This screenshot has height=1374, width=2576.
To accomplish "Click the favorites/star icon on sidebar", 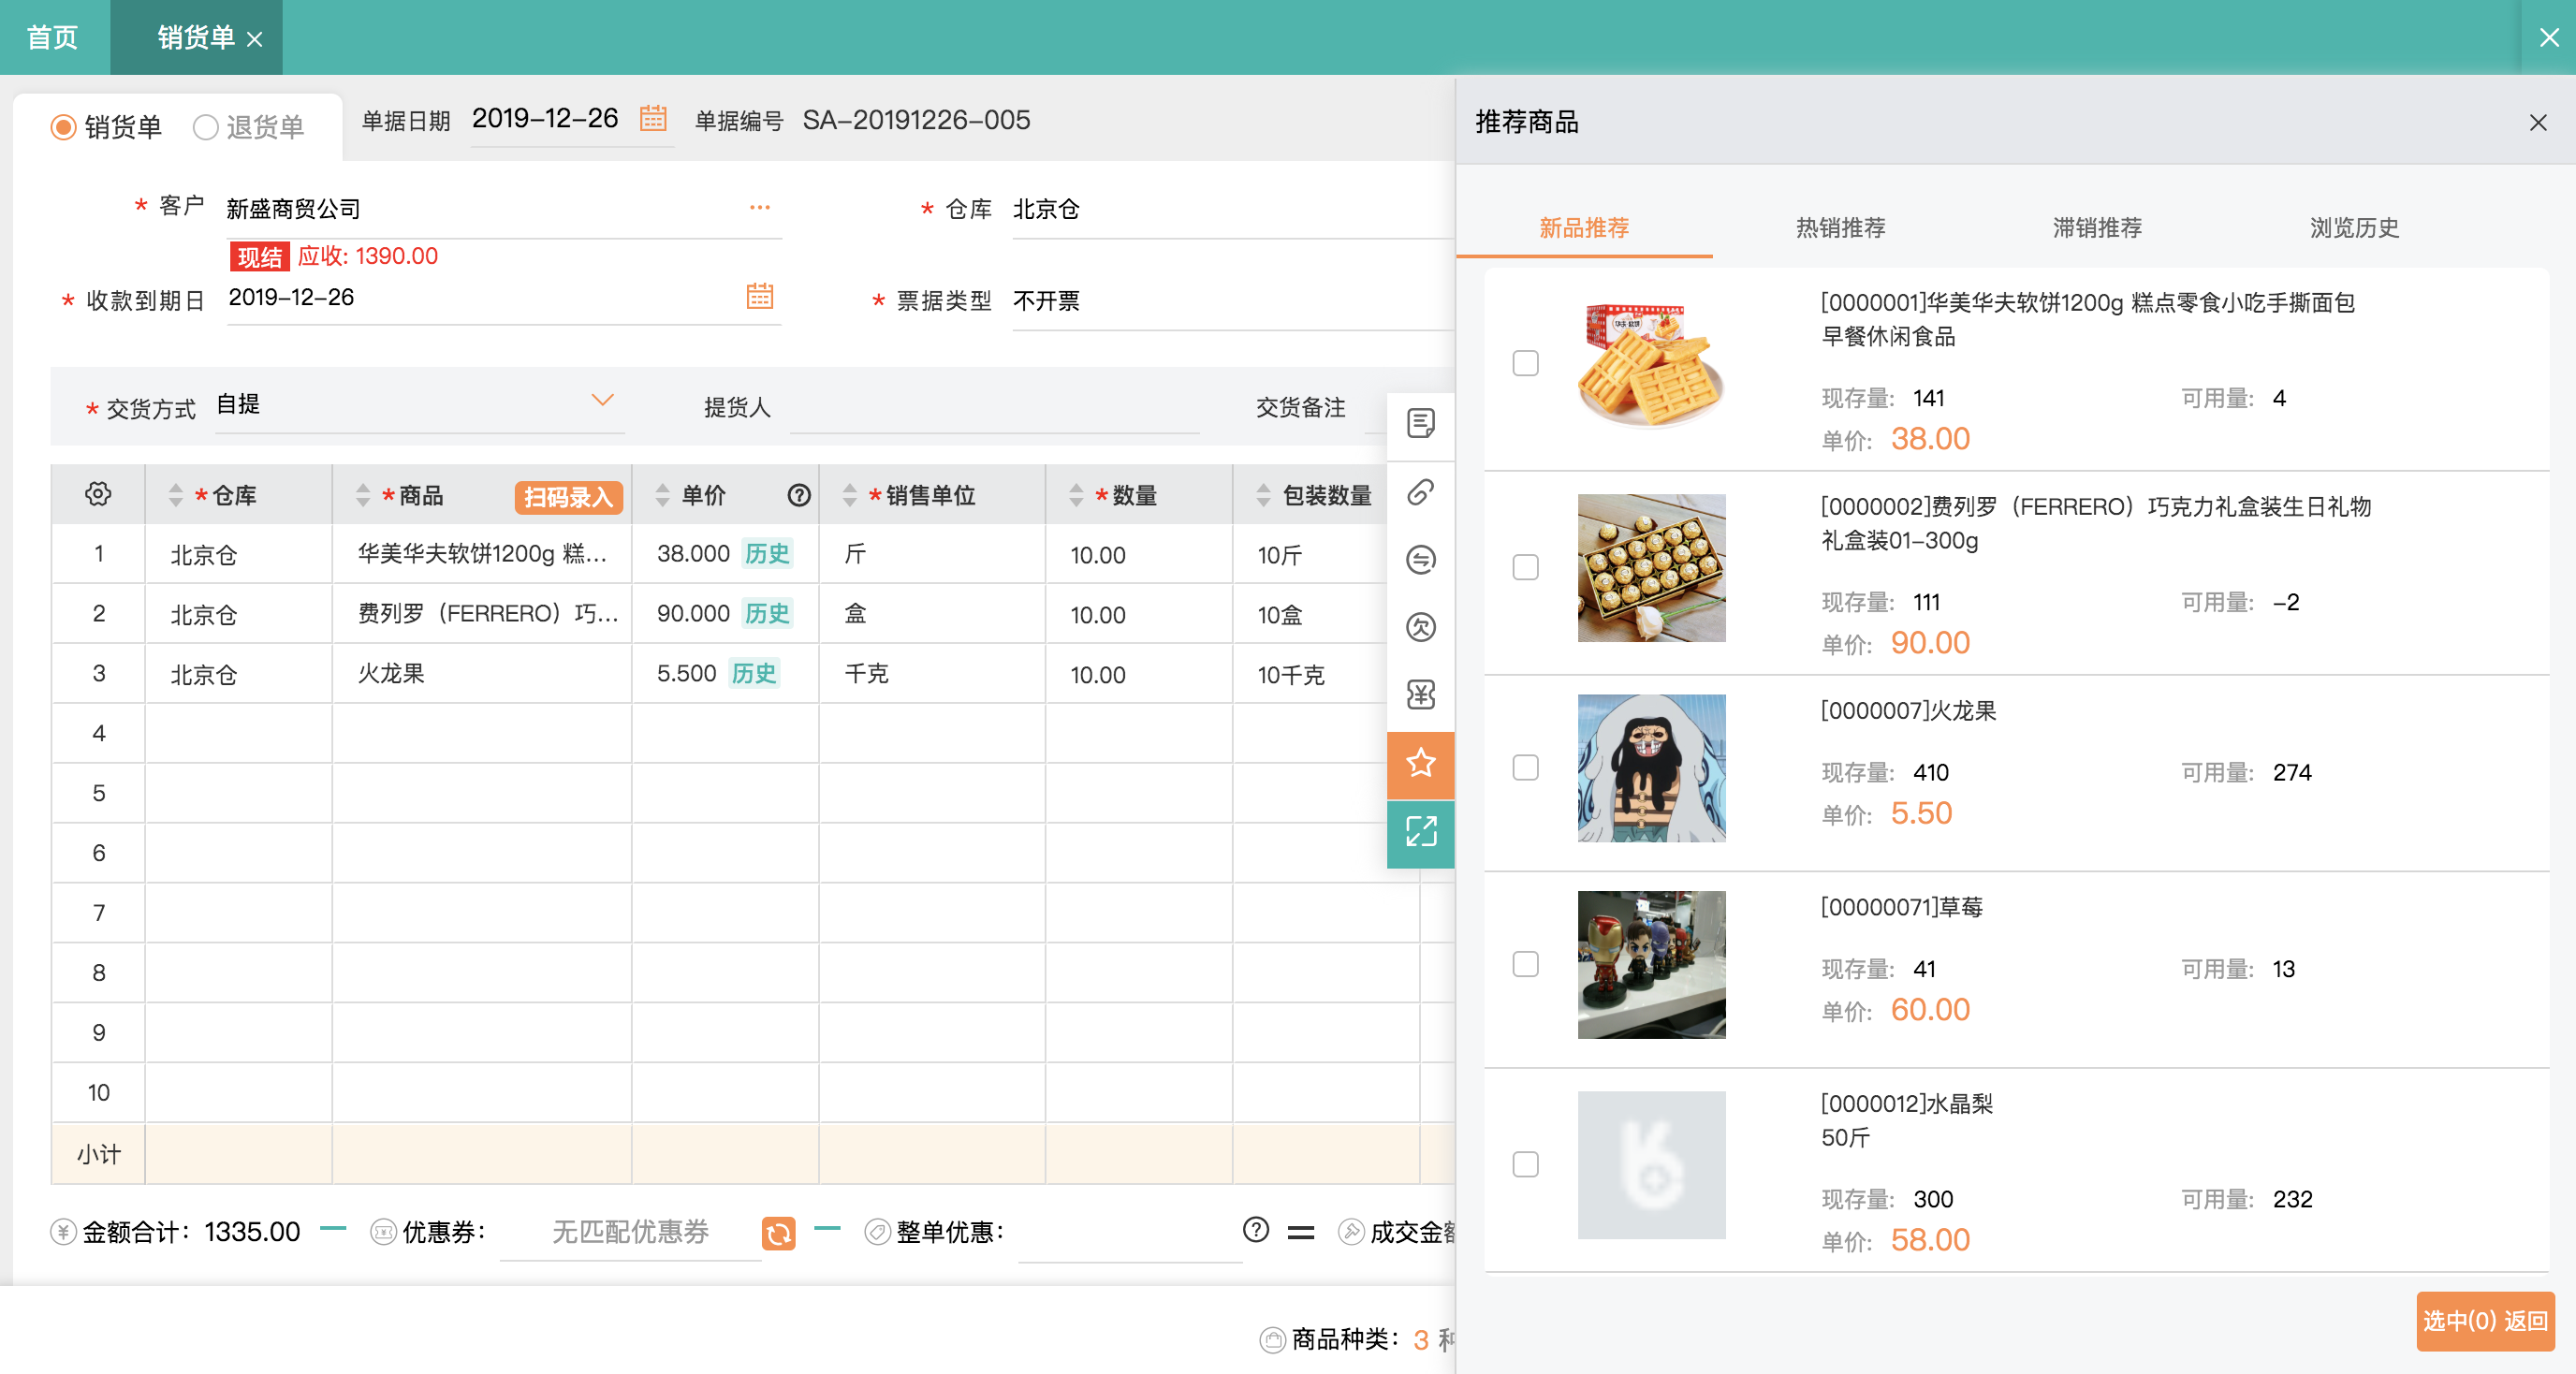I will (x=1425, y=763).
